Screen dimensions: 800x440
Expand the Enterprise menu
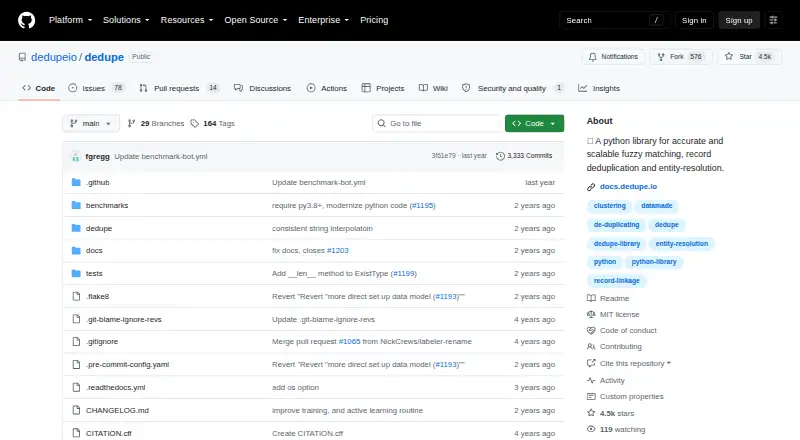click(x=323, y=20)
